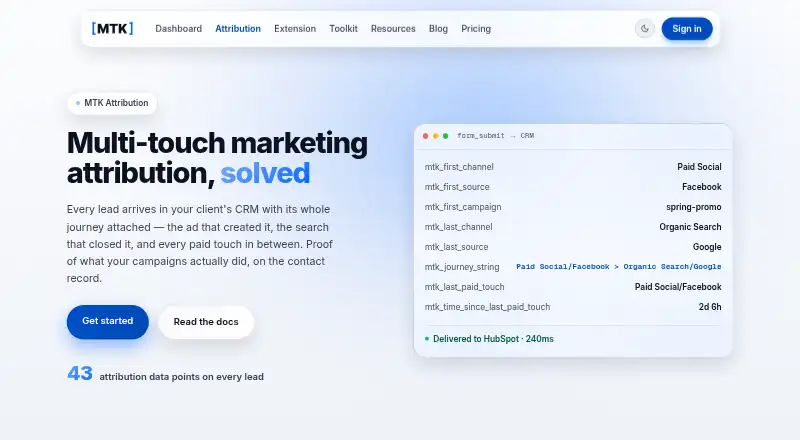Click the Get started button

(x=108, y=322)
